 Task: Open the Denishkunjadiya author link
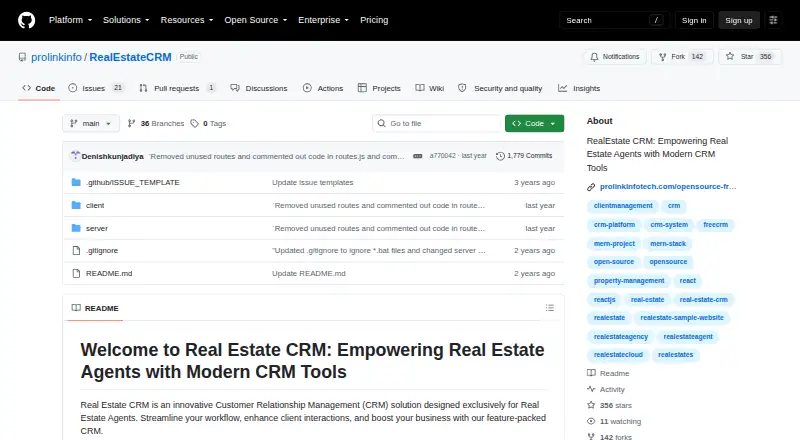[x=112, y=156]
